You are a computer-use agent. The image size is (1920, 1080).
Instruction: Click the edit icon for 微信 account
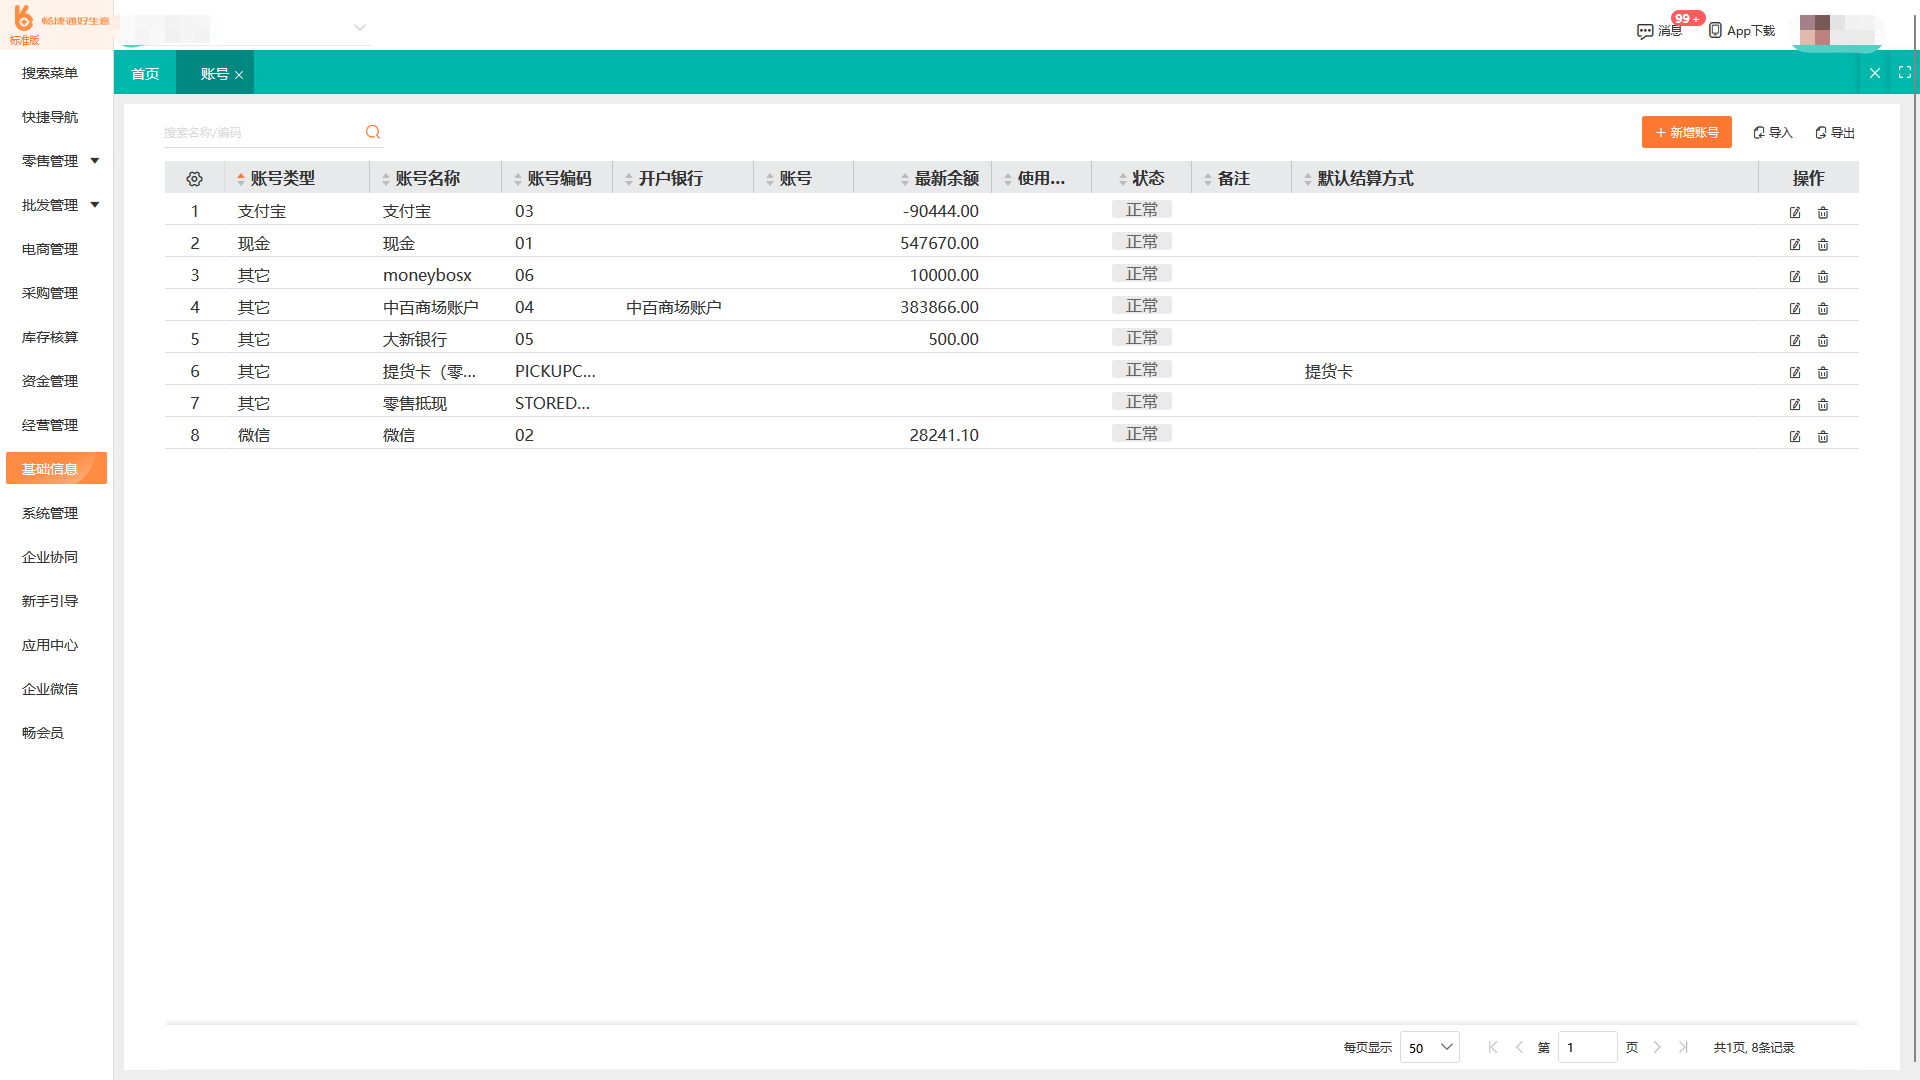1795,434
